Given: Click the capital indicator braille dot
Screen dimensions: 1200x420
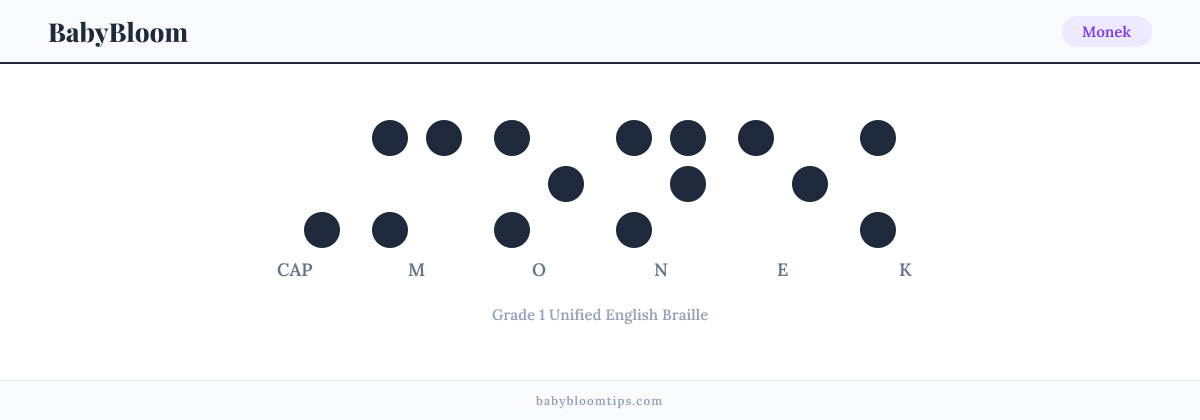Looking at the screenshot, I should (x=322, y=230).
